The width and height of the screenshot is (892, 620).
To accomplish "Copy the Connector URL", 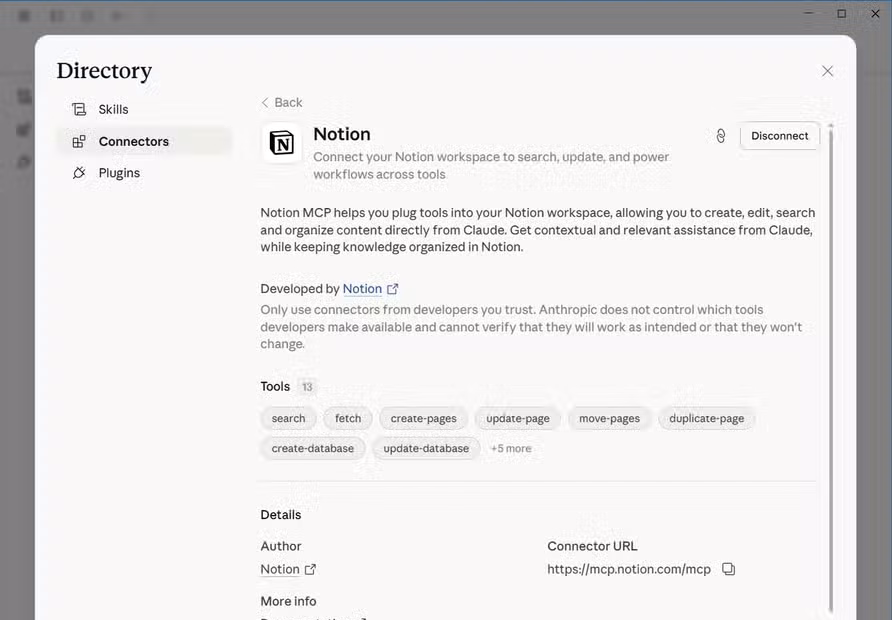I will (729, 569).
